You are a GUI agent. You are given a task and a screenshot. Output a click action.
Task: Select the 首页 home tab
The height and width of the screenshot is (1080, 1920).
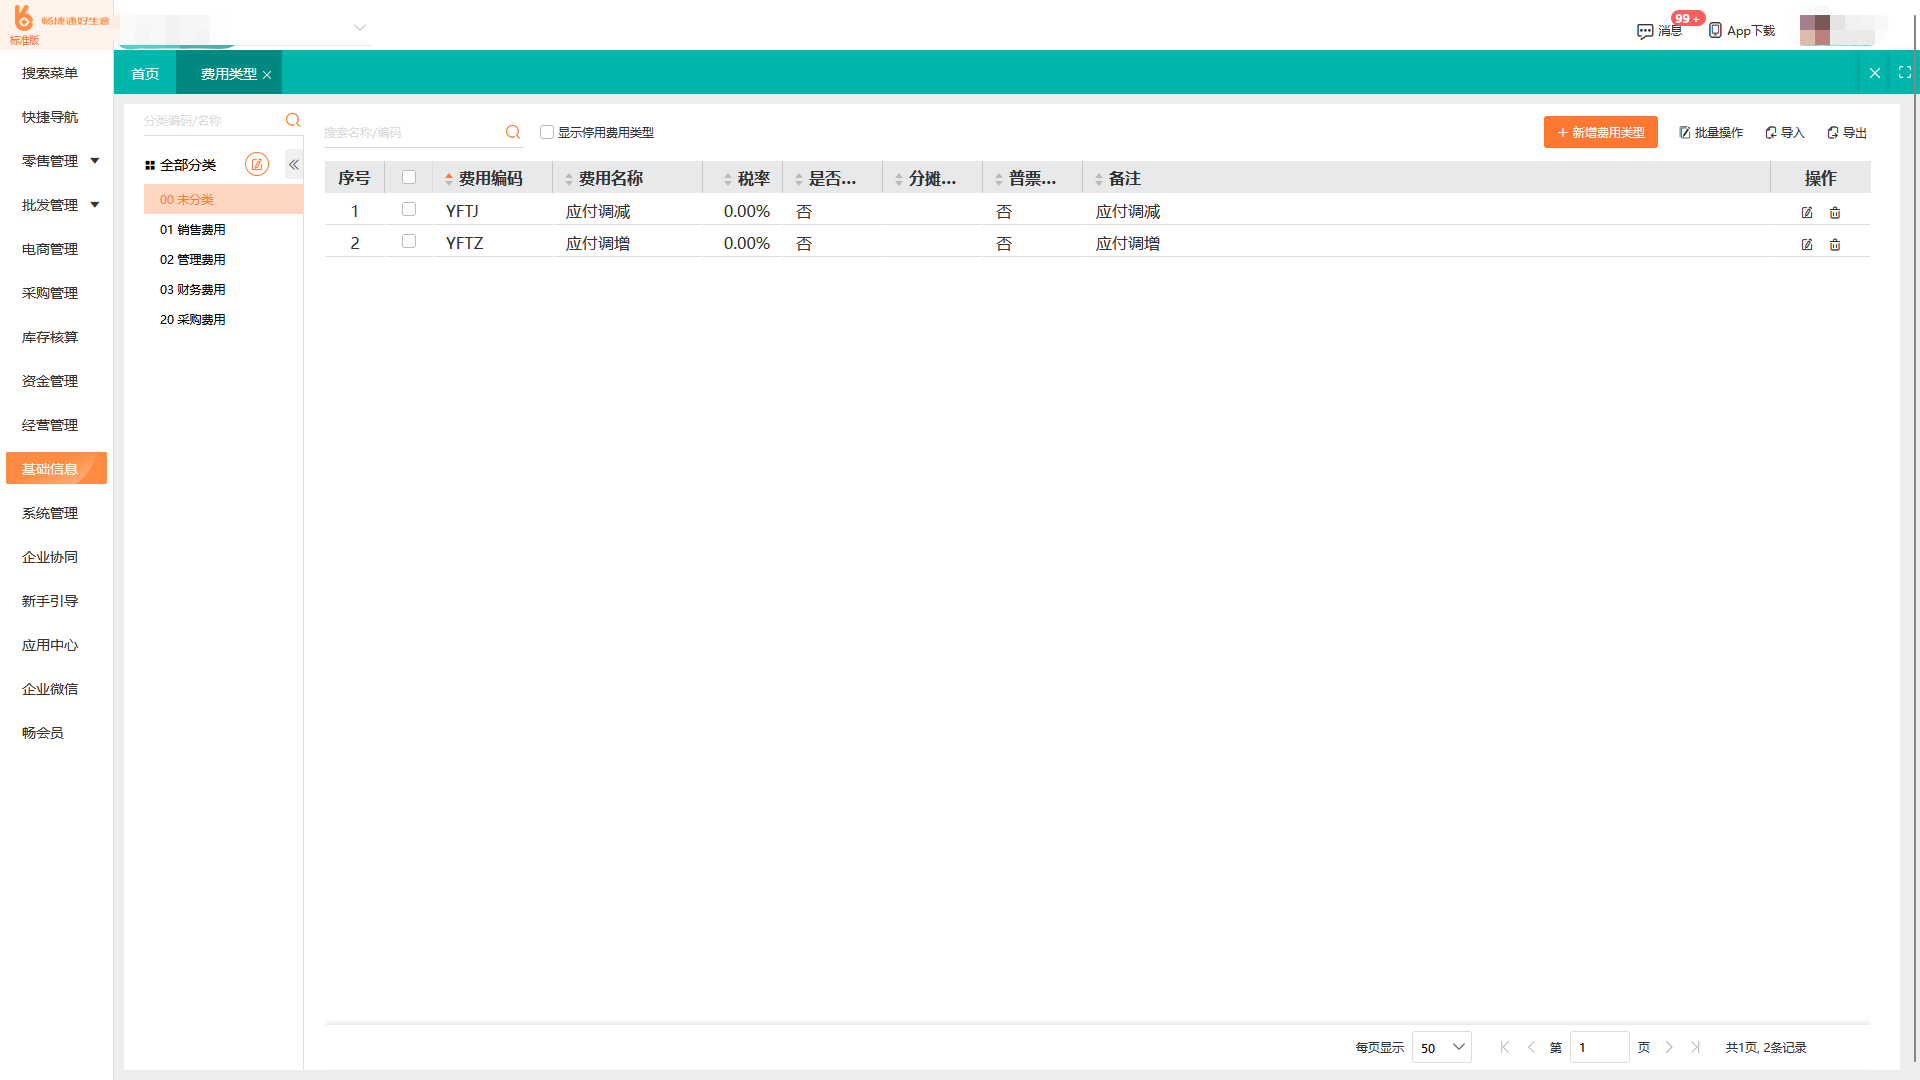[x=144, y=74]
